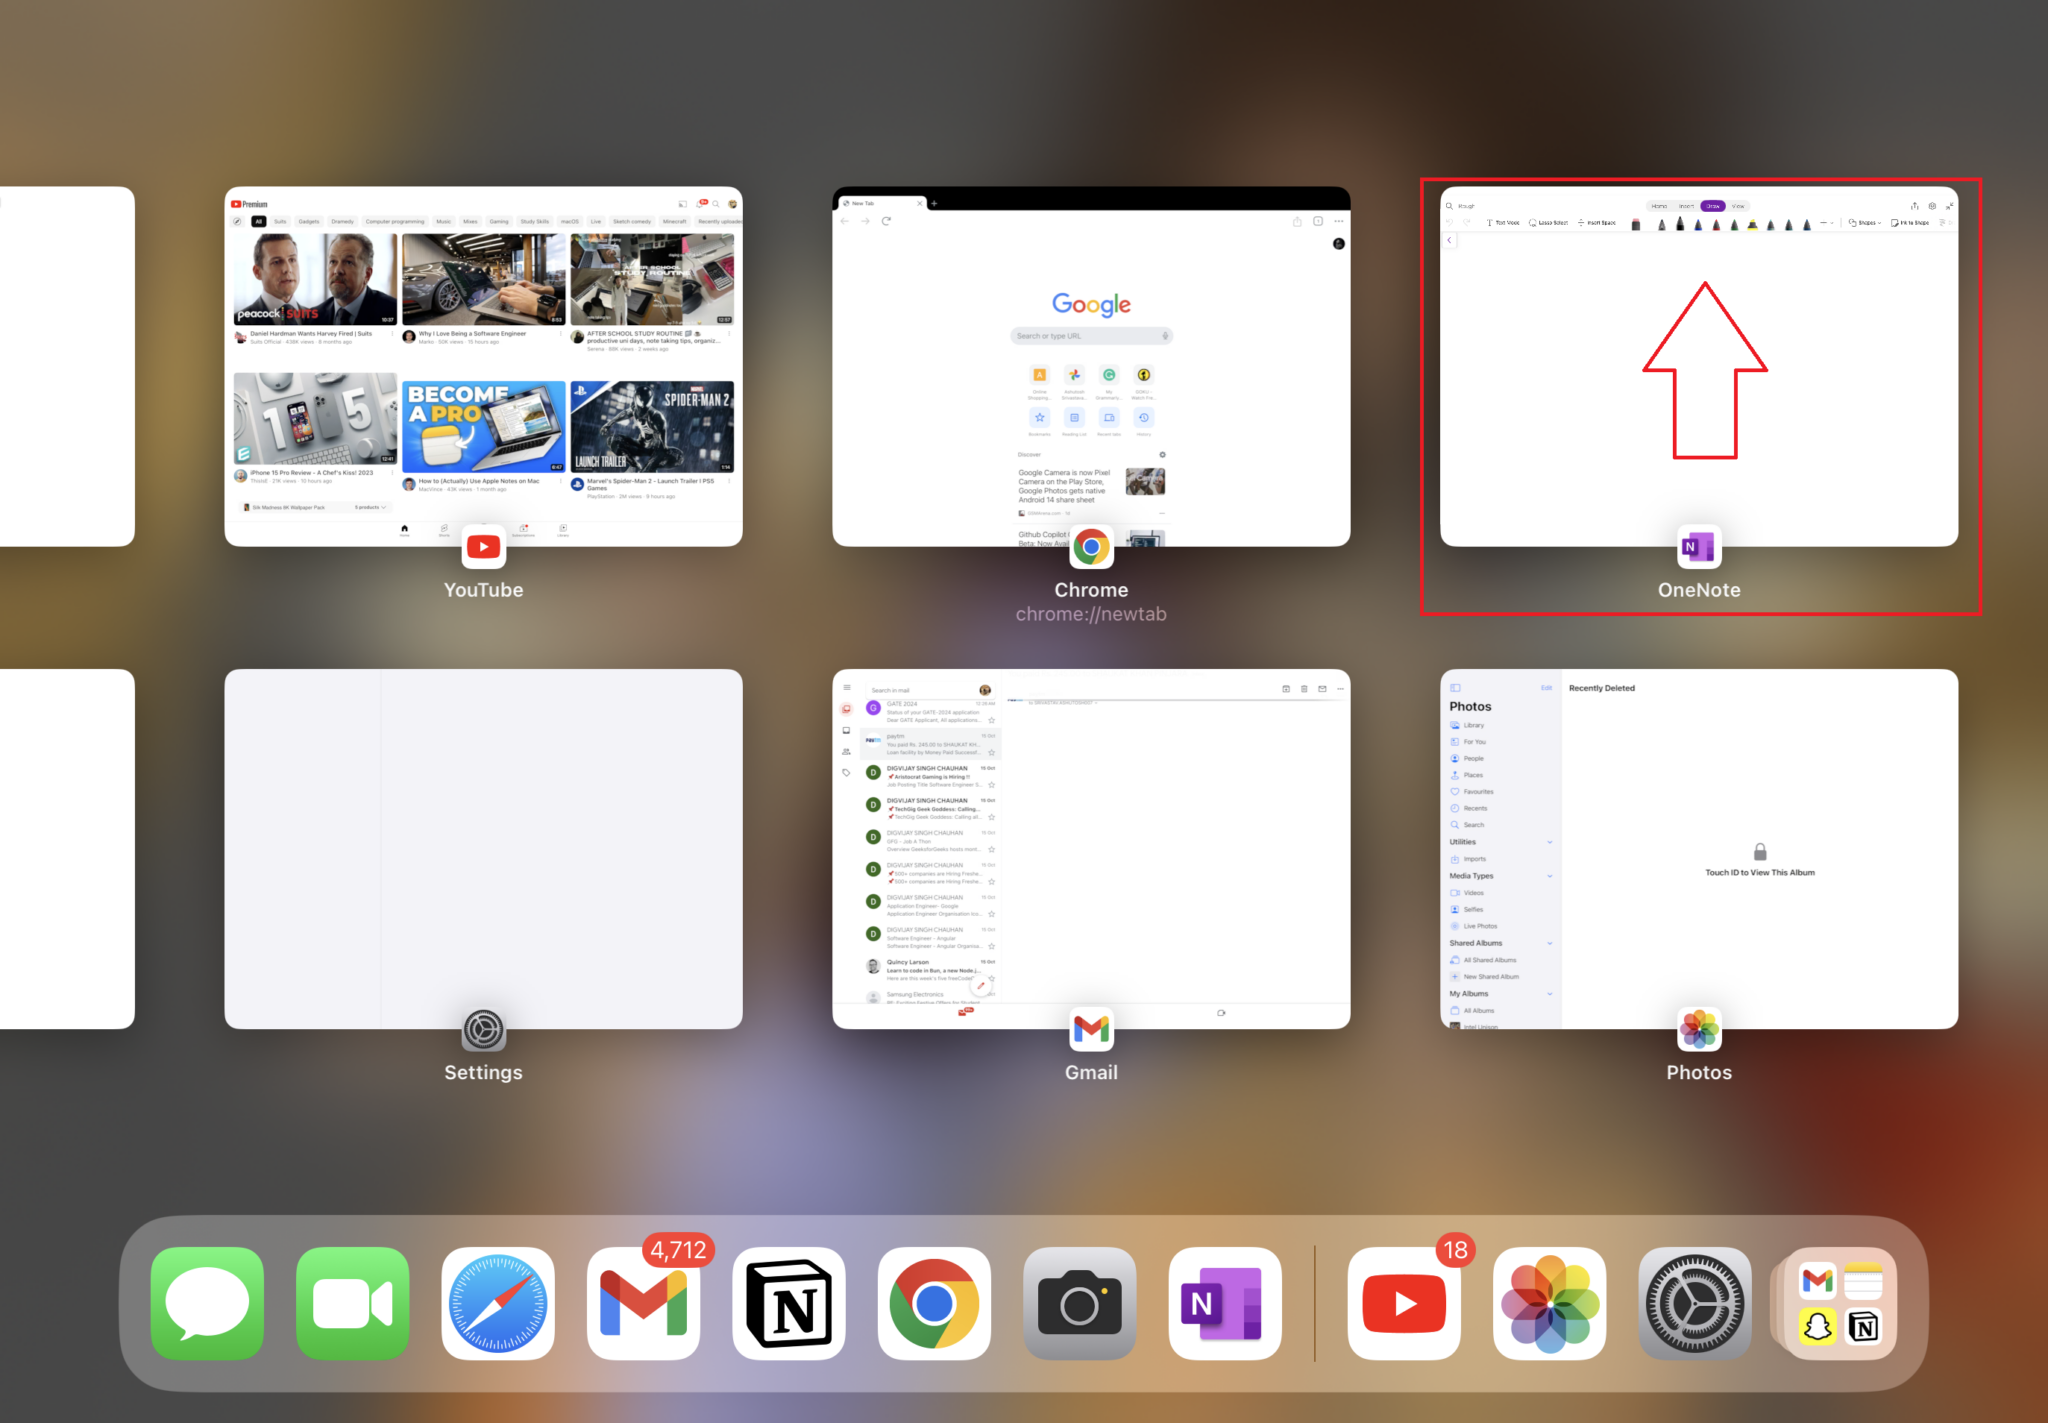Open search in the OneNote toolbar

(1449, 206)
